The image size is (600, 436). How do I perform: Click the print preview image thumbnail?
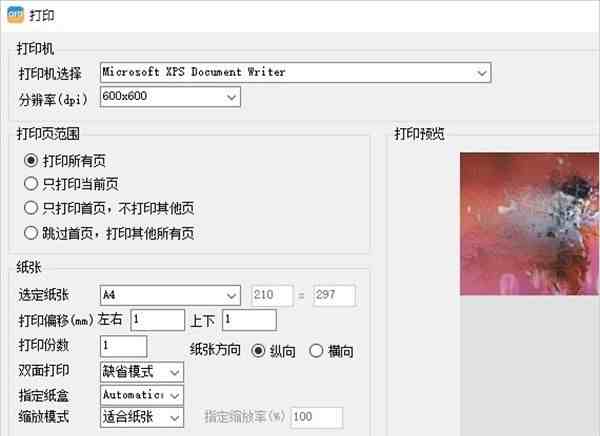pos(529,224)
